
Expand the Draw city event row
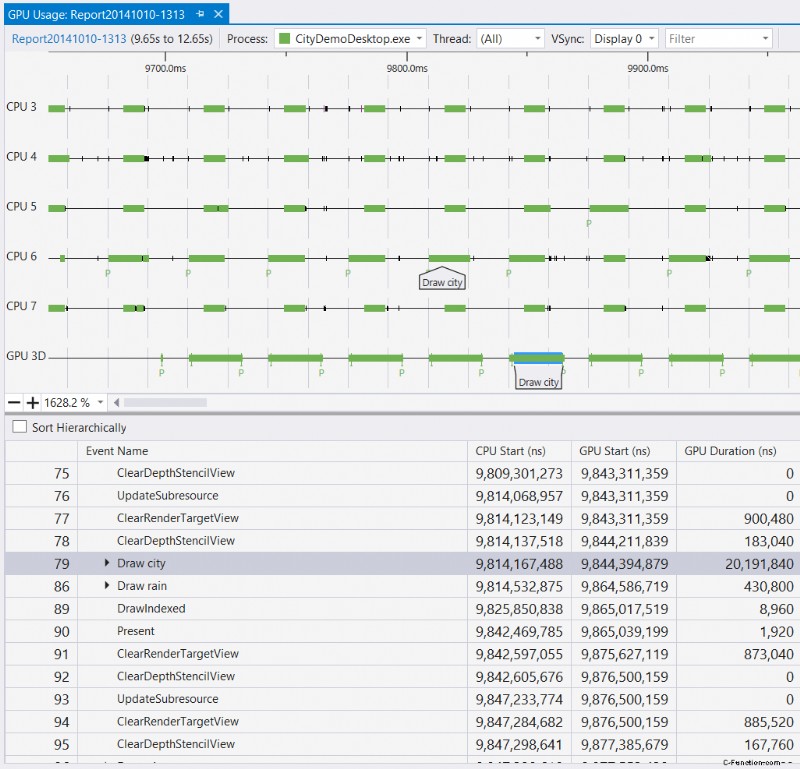point(107,563)
